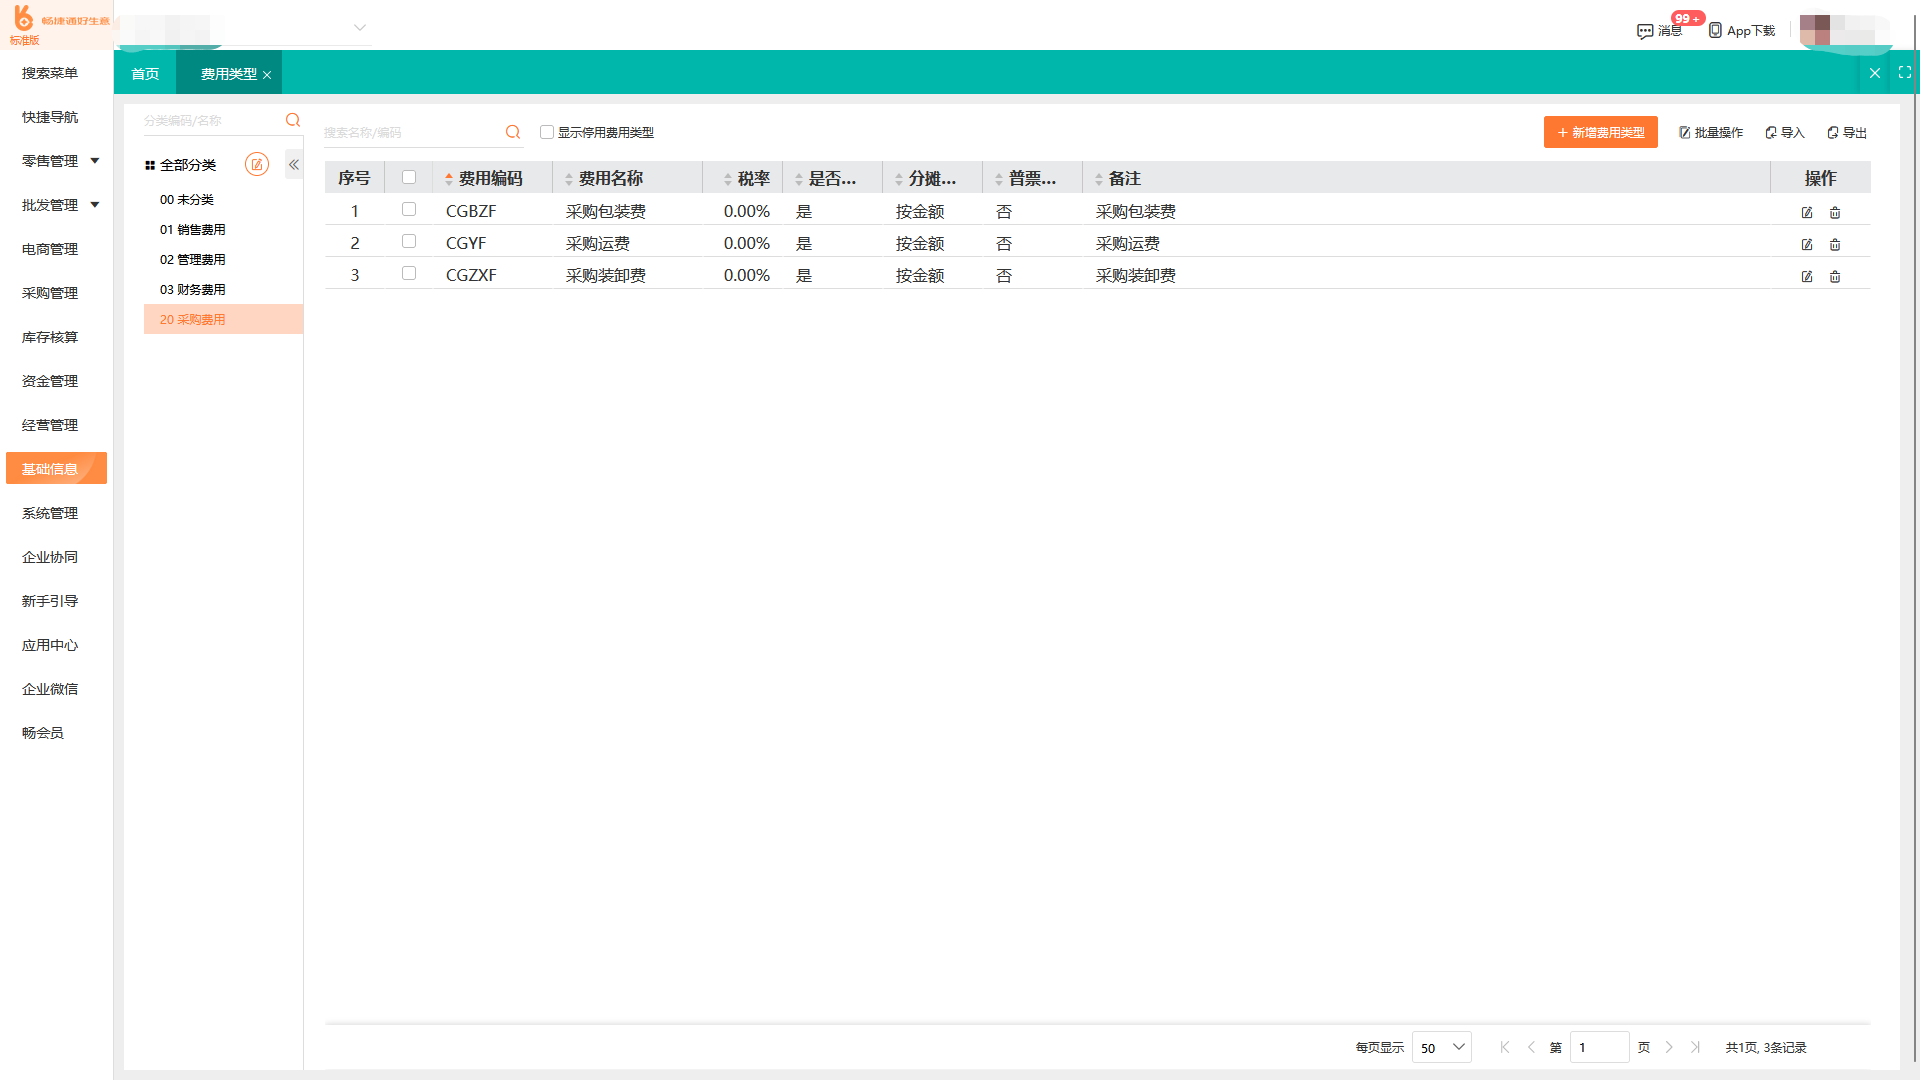Viewport: 1920px width, 1080px height.
Task: Click the batch operation 批量操作 icon
Action: (x=1709, y=132)
